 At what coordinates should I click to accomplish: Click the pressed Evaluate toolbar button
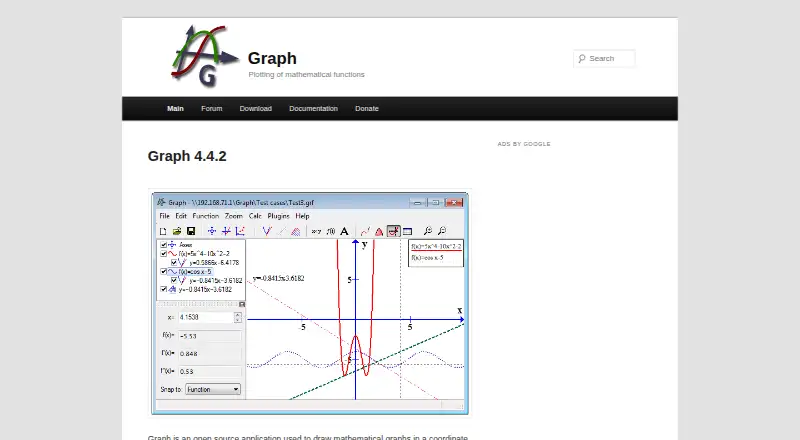[x=393, y=231]
